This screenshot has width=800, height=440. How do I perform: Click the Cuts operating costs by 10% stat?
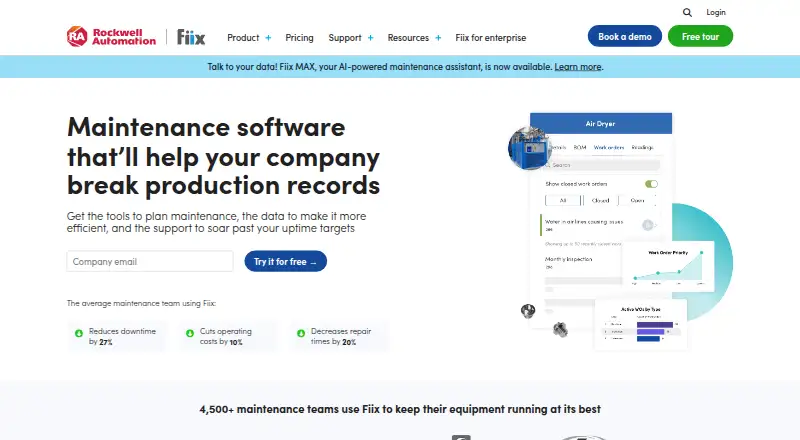tap(228, 336)
